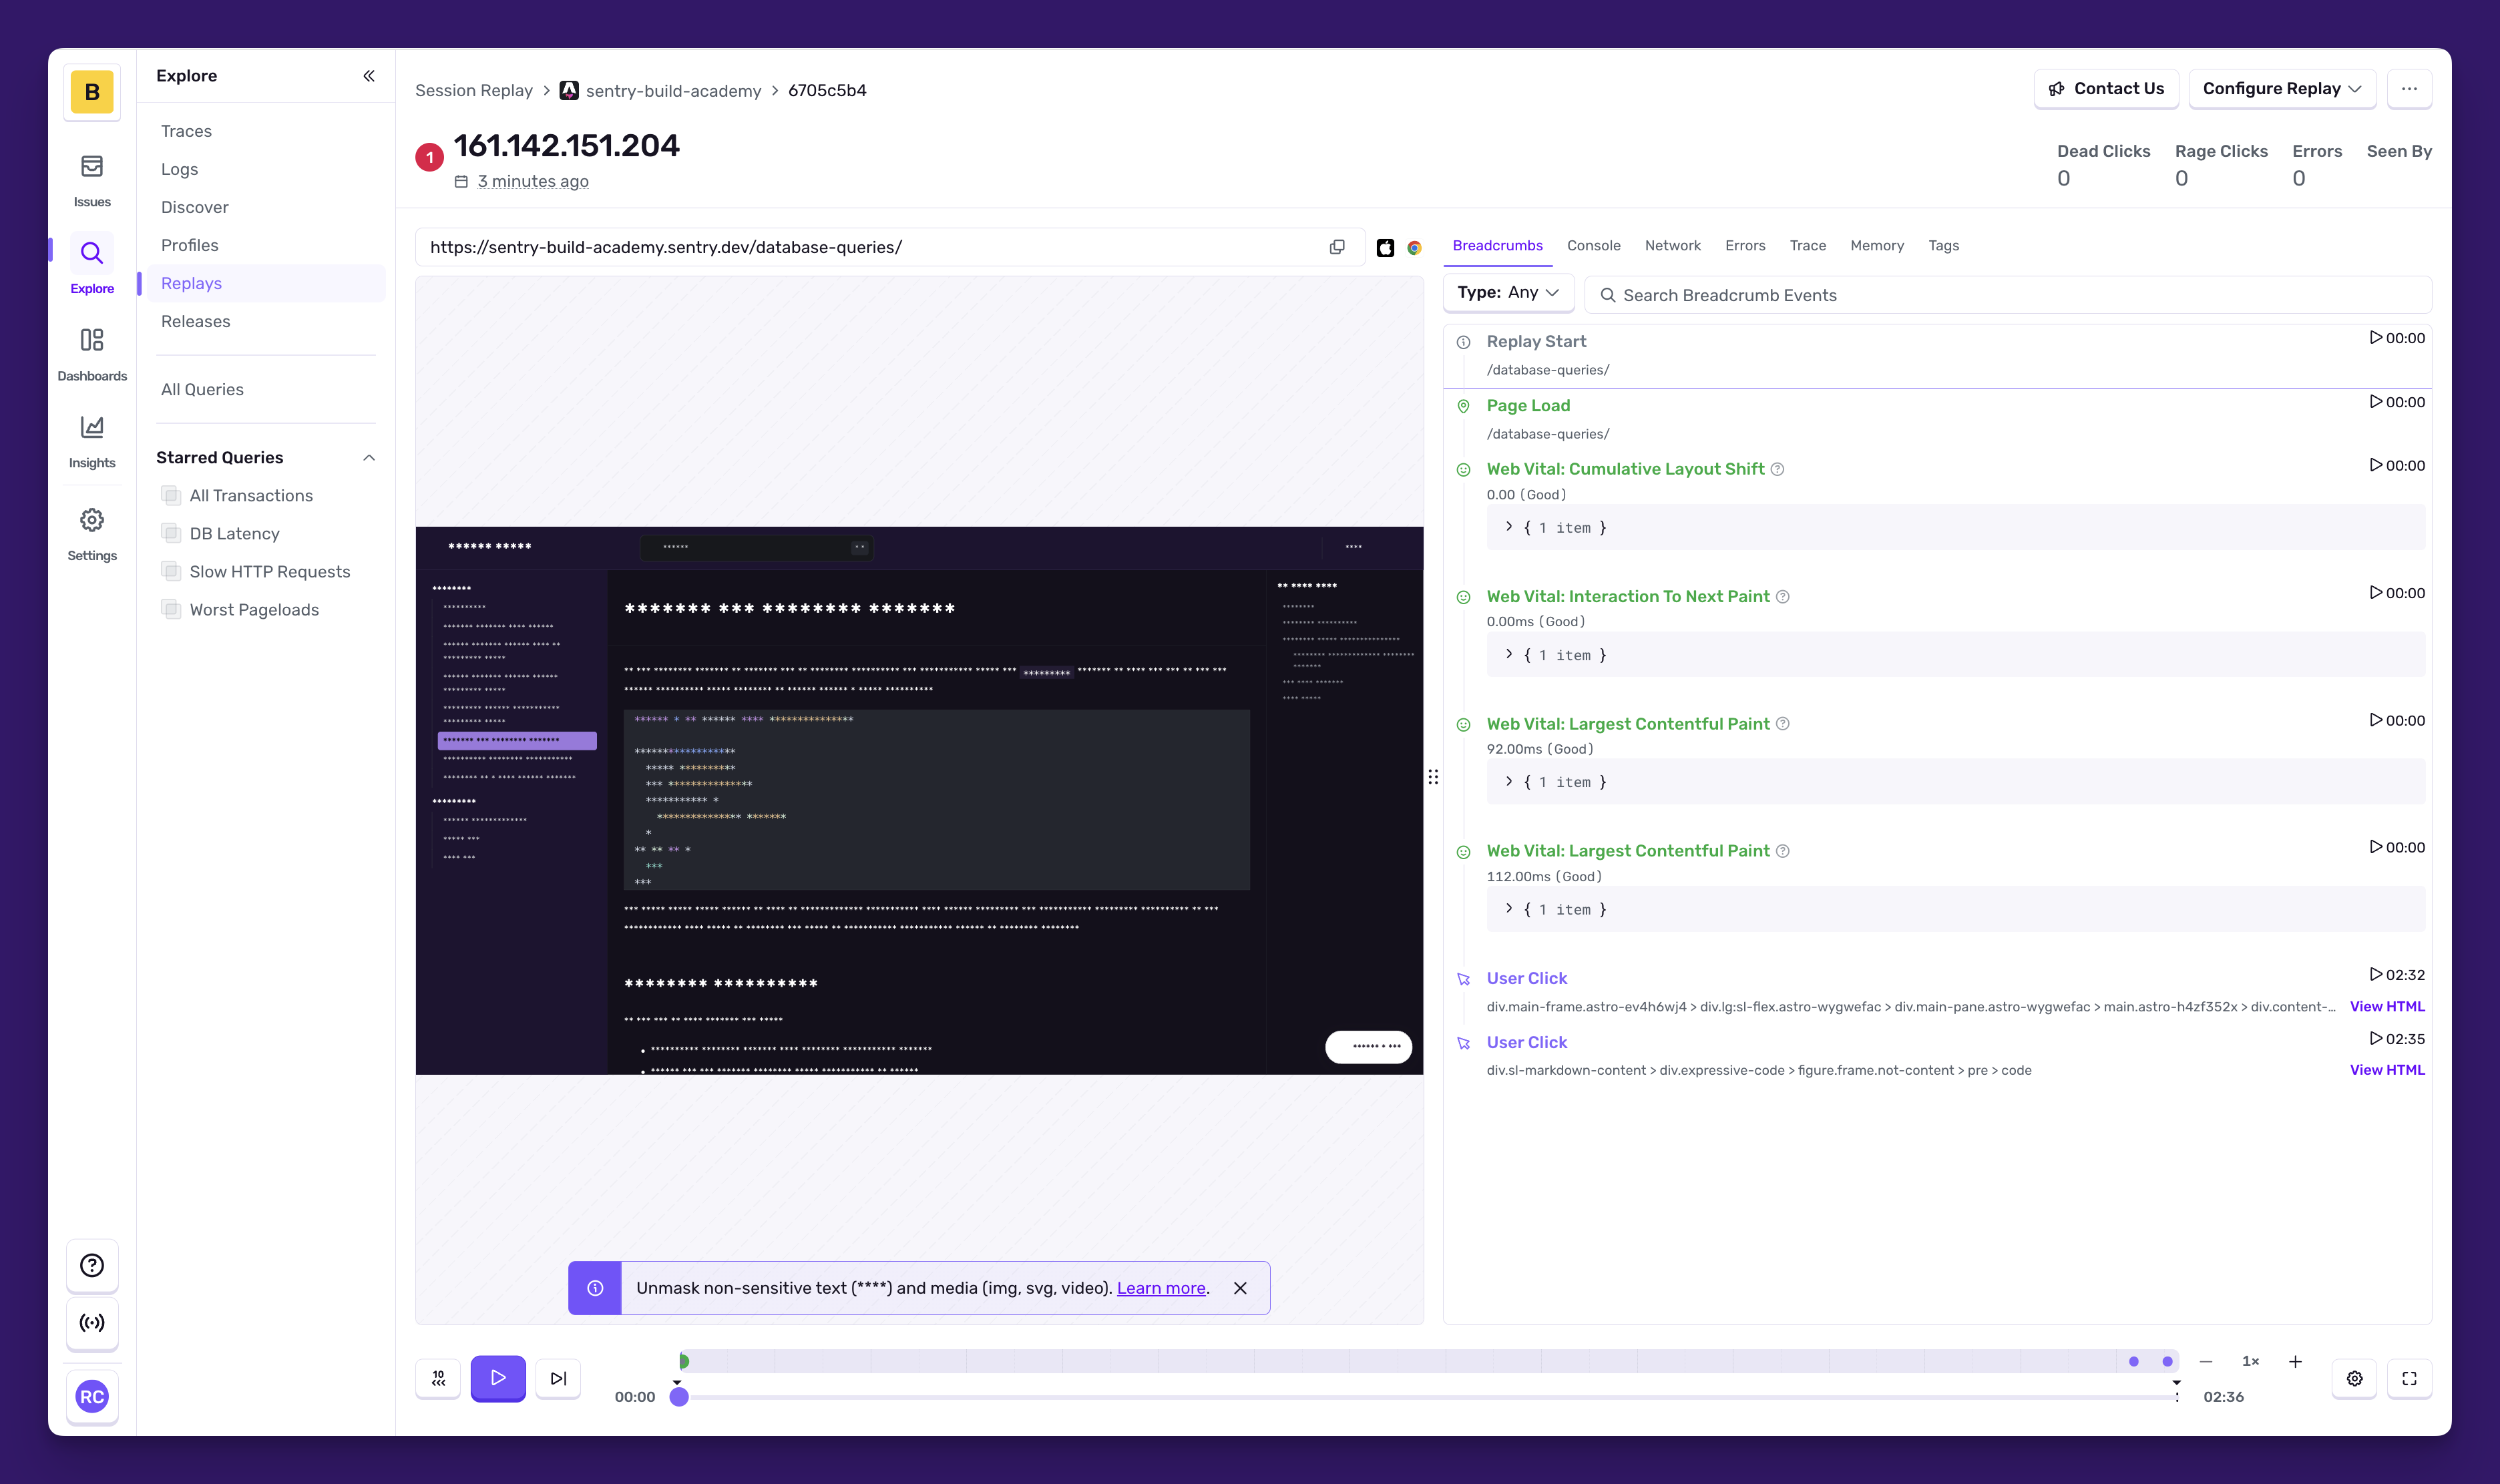Click the replay timeline scrubber handle

[679, 1397]
